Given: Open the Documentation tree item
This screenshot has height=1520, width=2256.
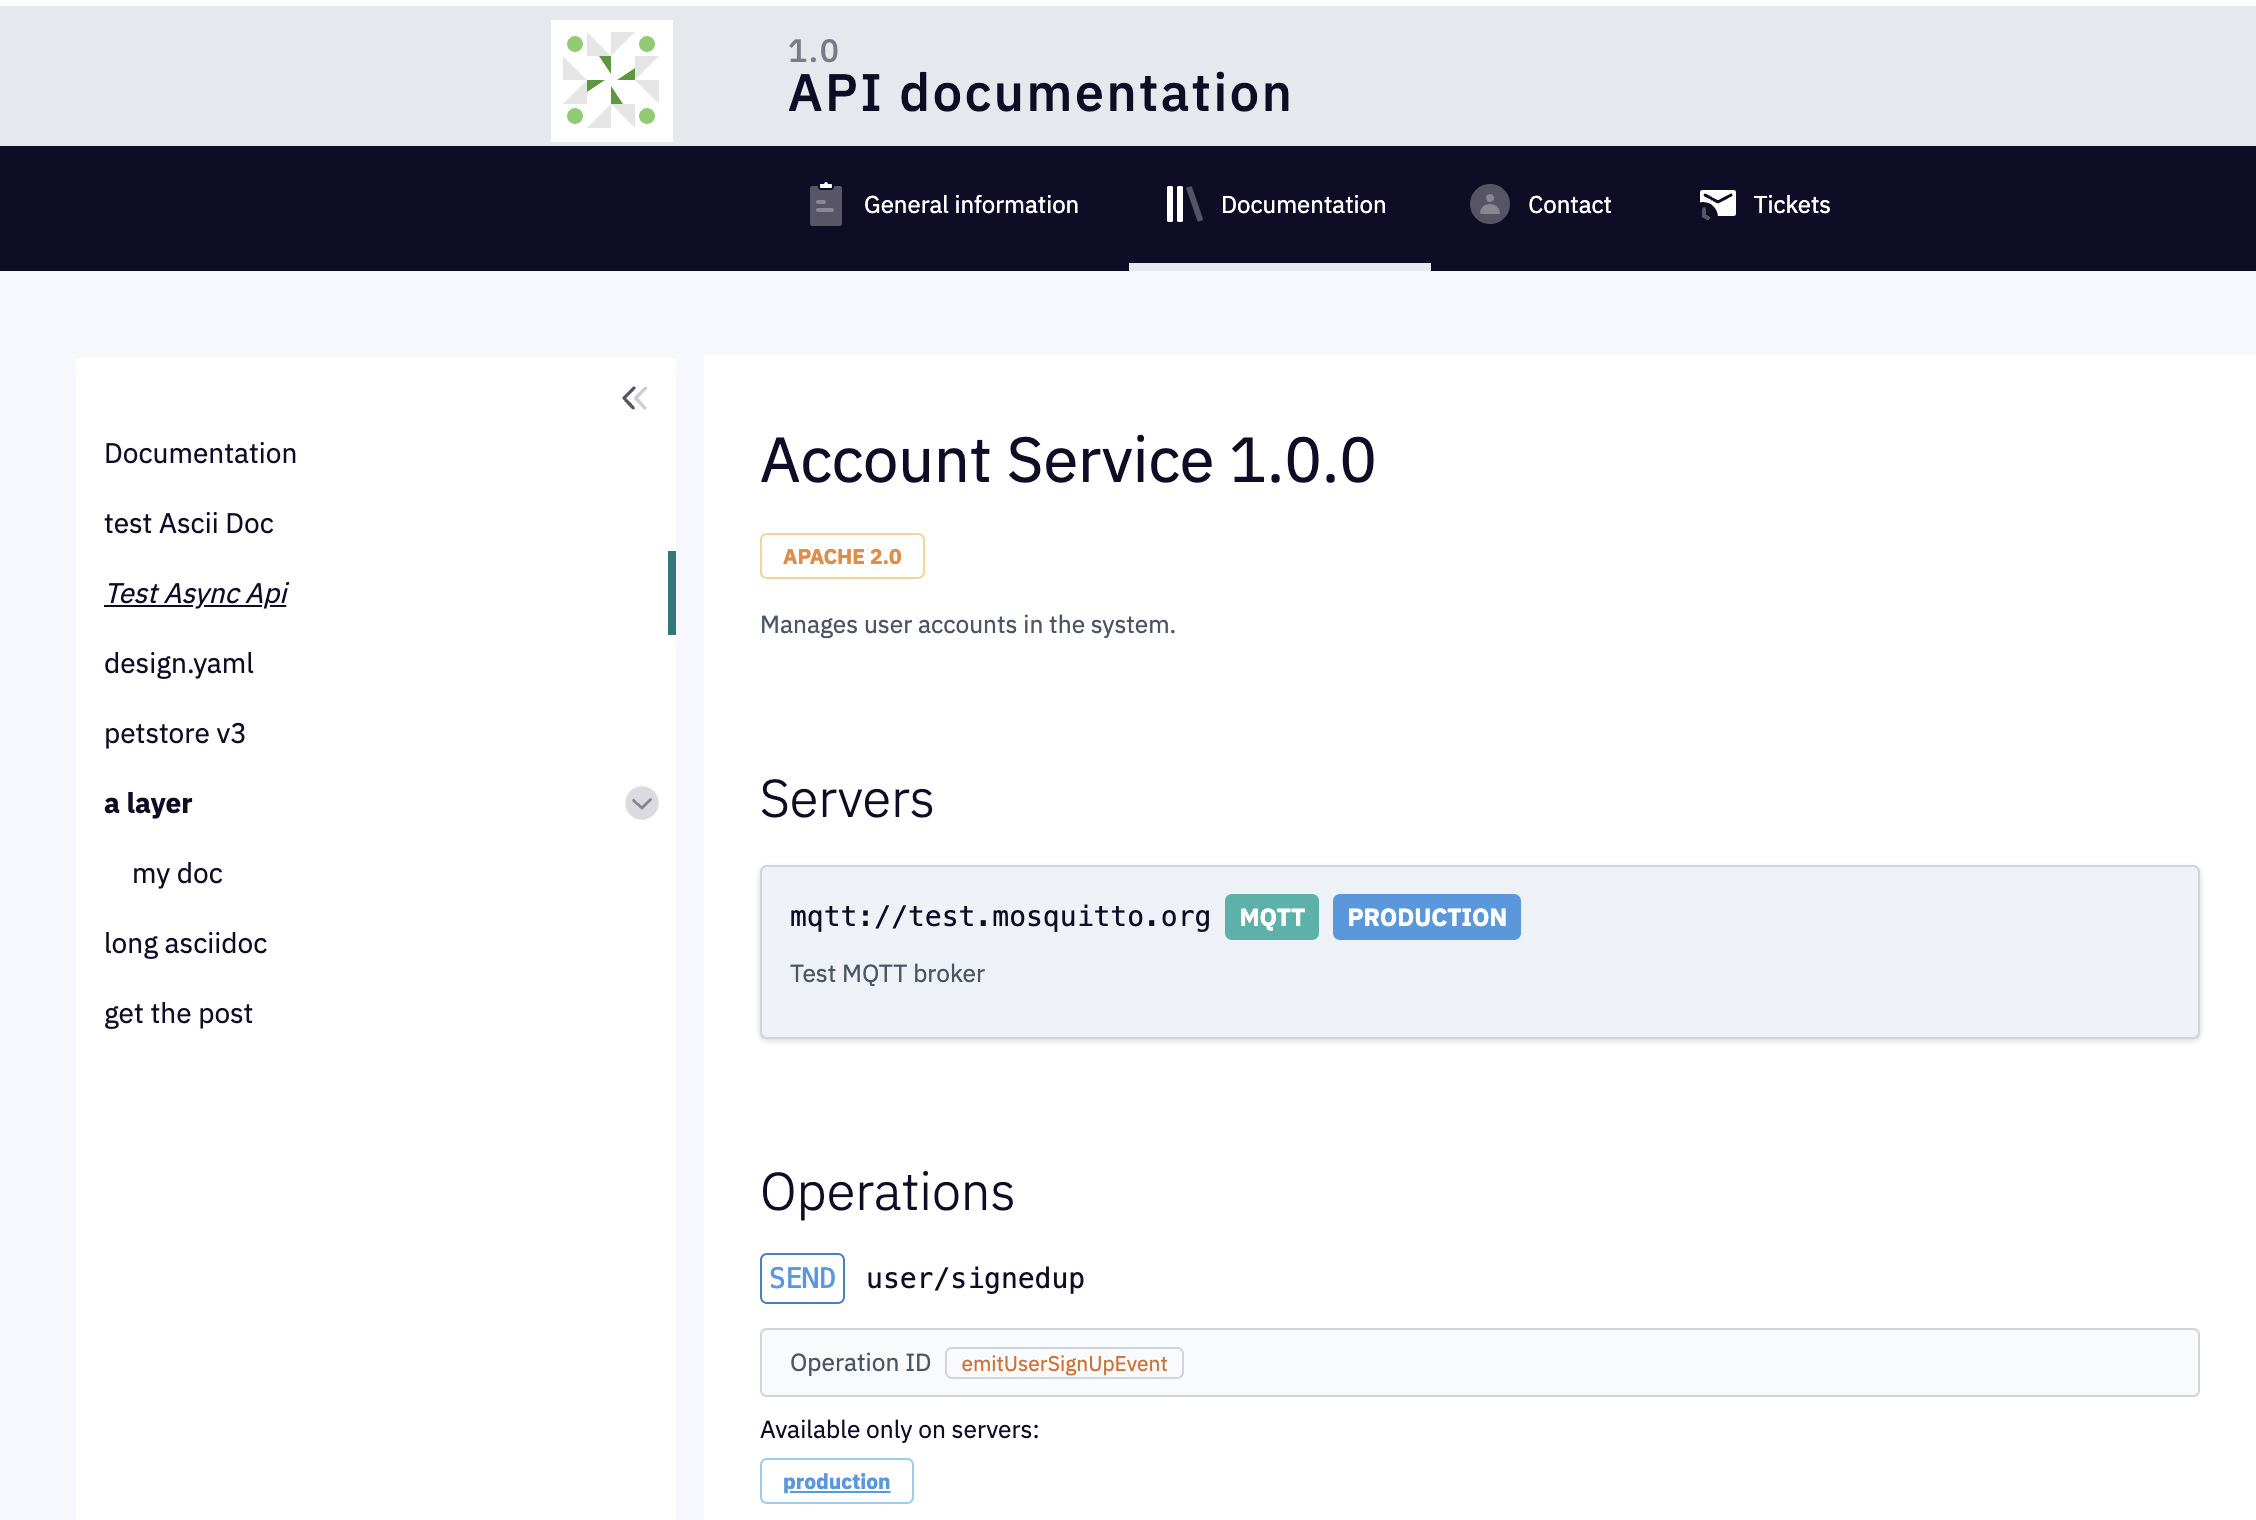Looking at the screenshot, I should click(x=200, y=453).
